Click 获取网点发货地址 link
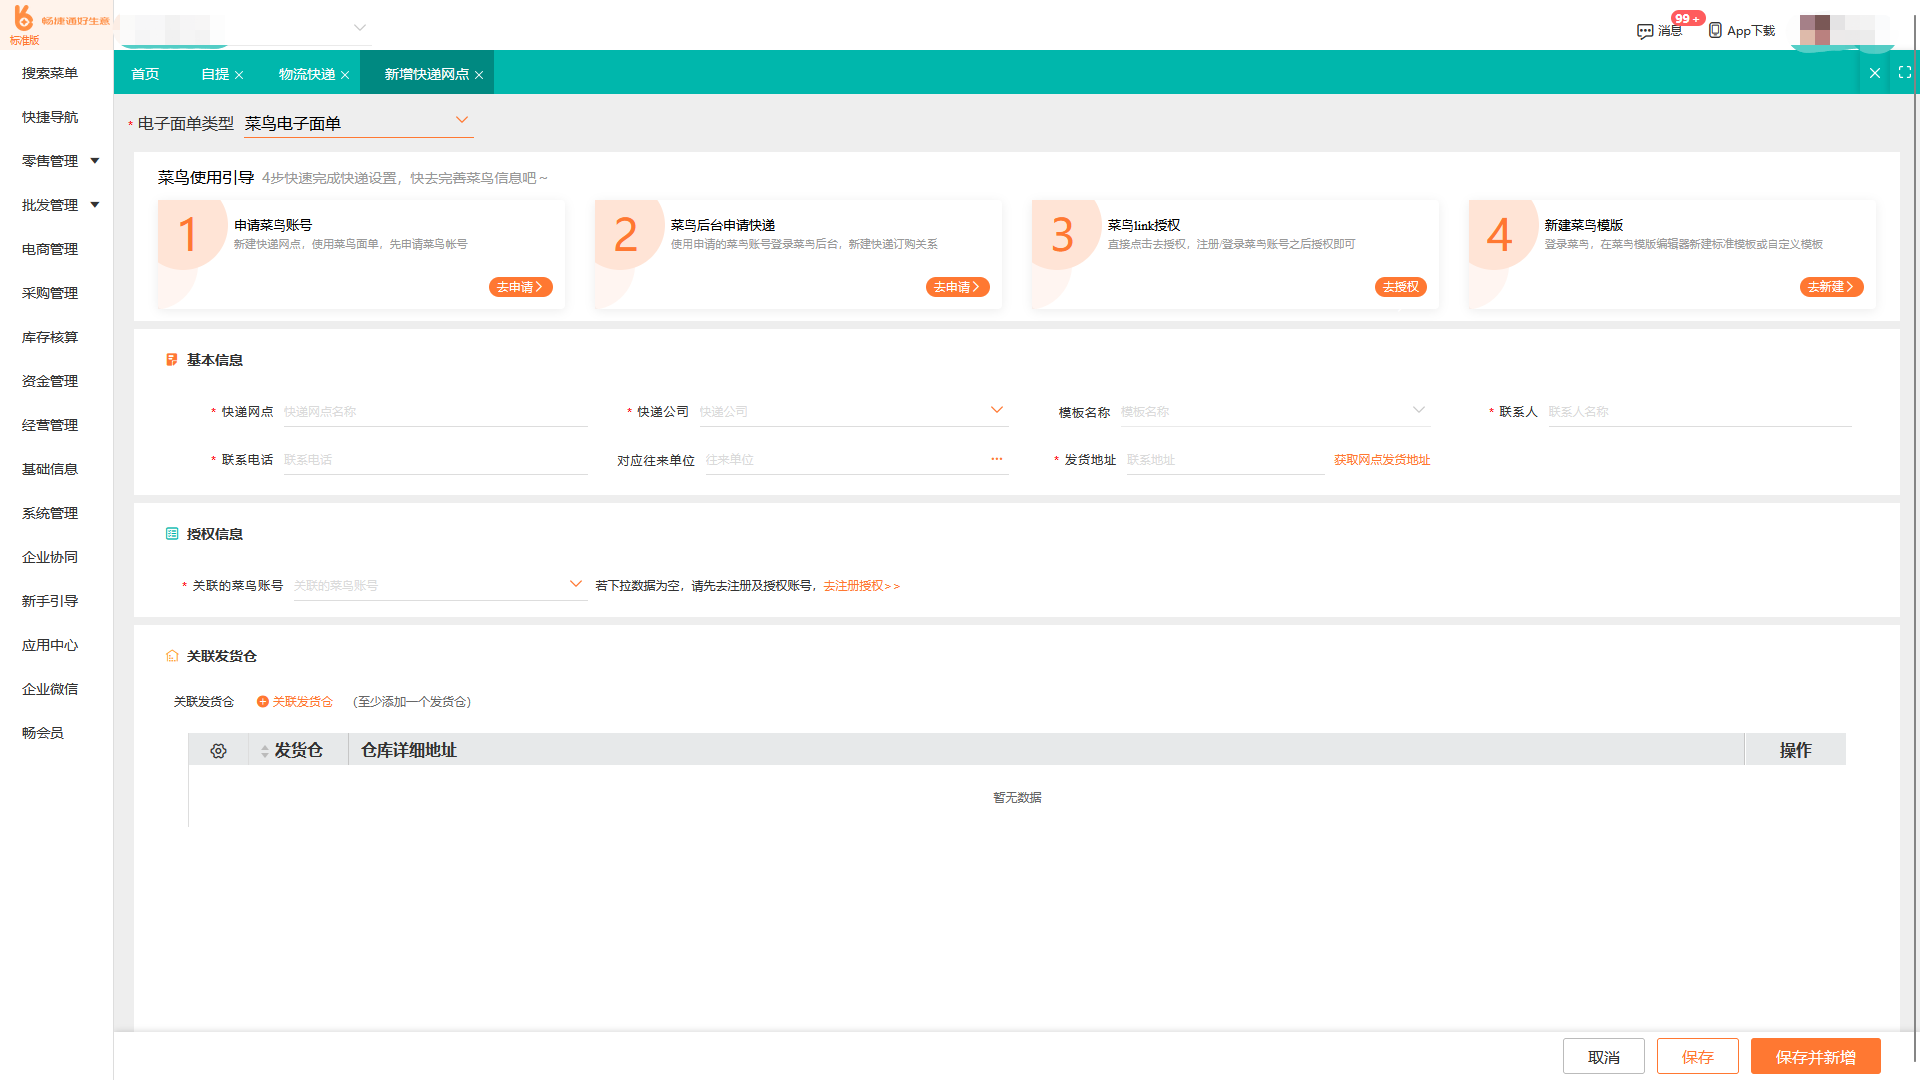Image resolution: width=1920 pixels, height=1080 pixels. tap(1383, 460)
